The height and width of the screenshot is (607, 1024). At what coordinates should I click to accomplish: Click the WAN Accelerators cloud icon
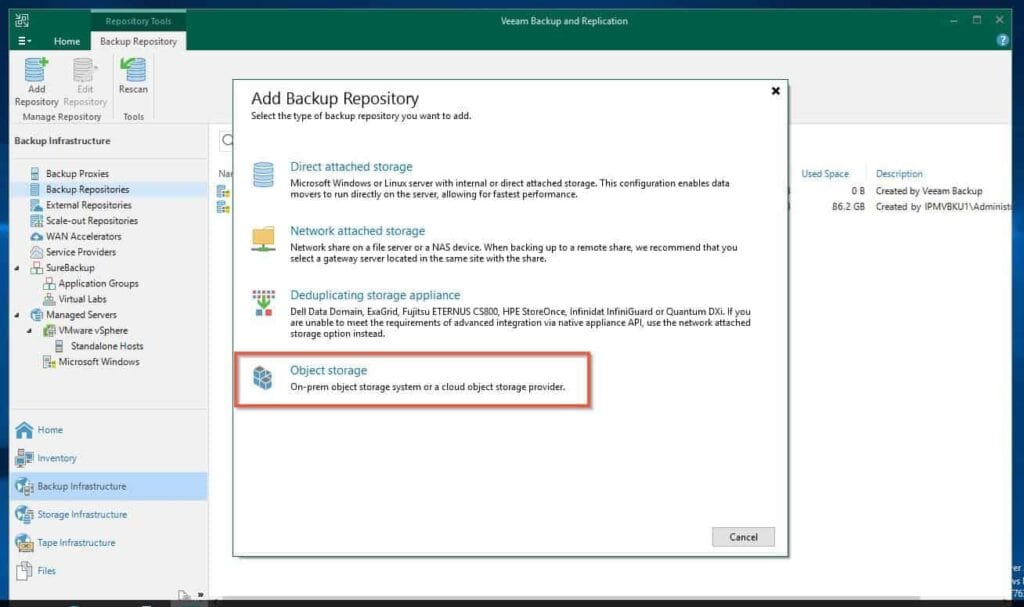37,237
